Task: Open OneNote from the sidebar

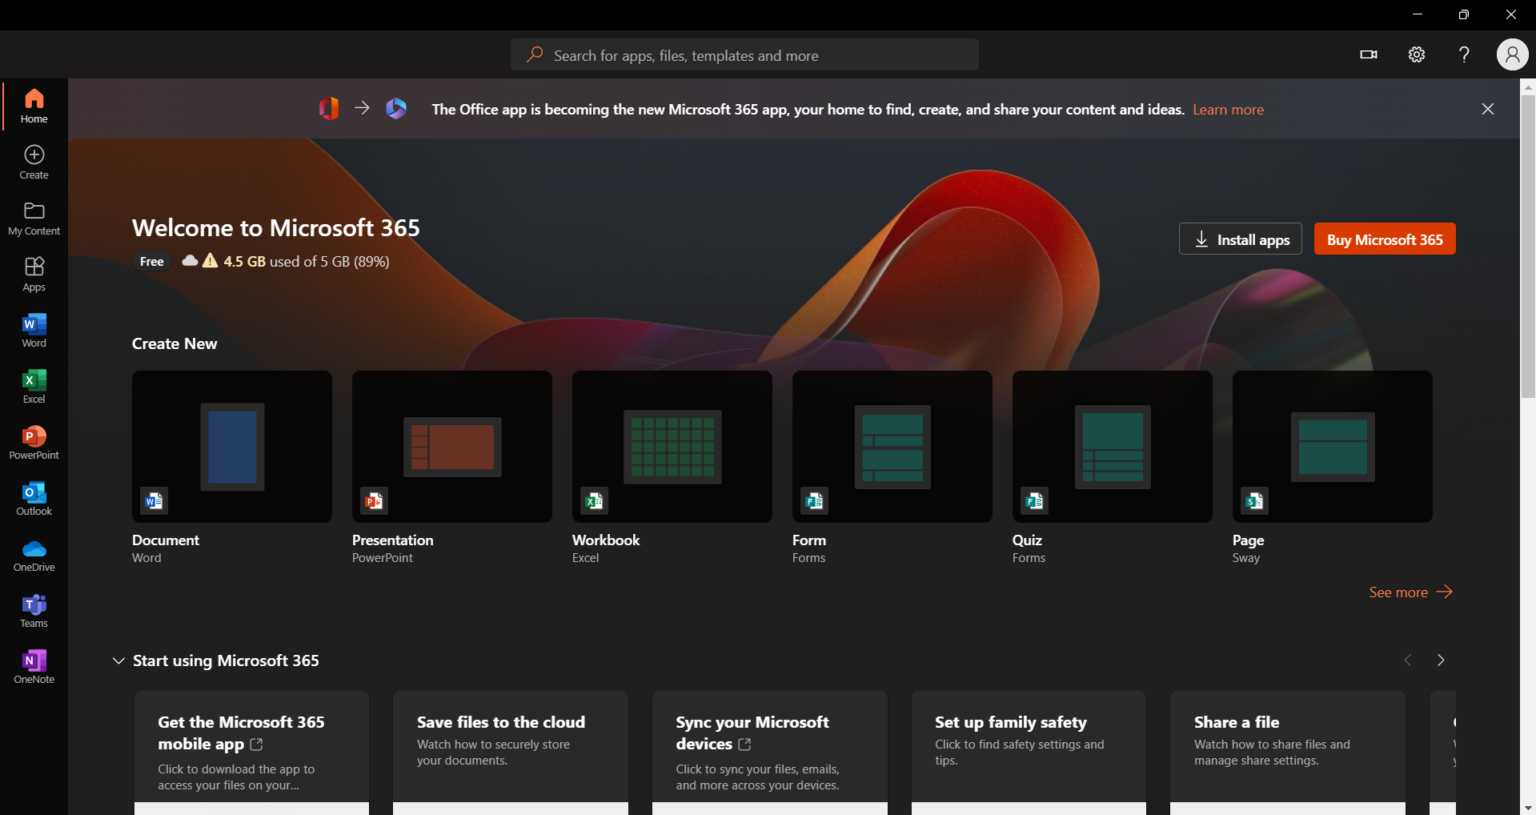Action: coord(33,666)
